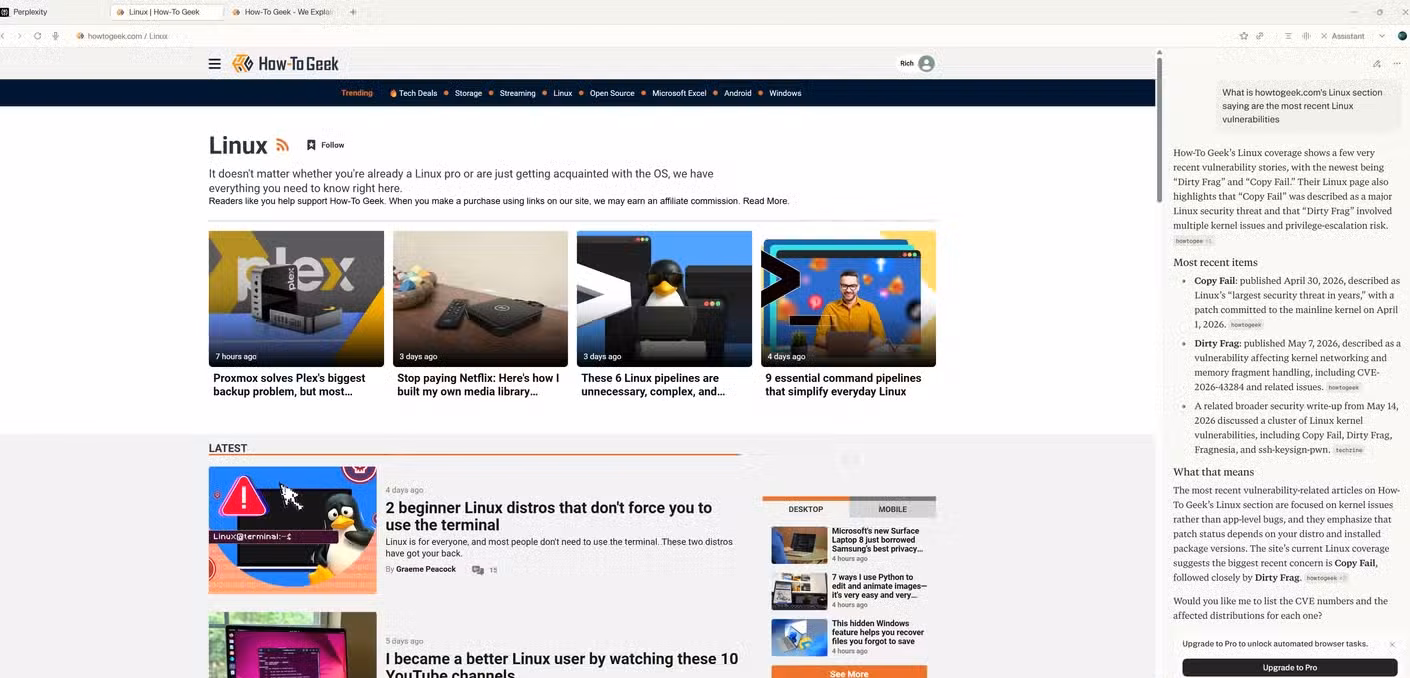The image size is (1410, 678).
Task: Open the How-To Geek hamburger menu
Action: [214, 64]
